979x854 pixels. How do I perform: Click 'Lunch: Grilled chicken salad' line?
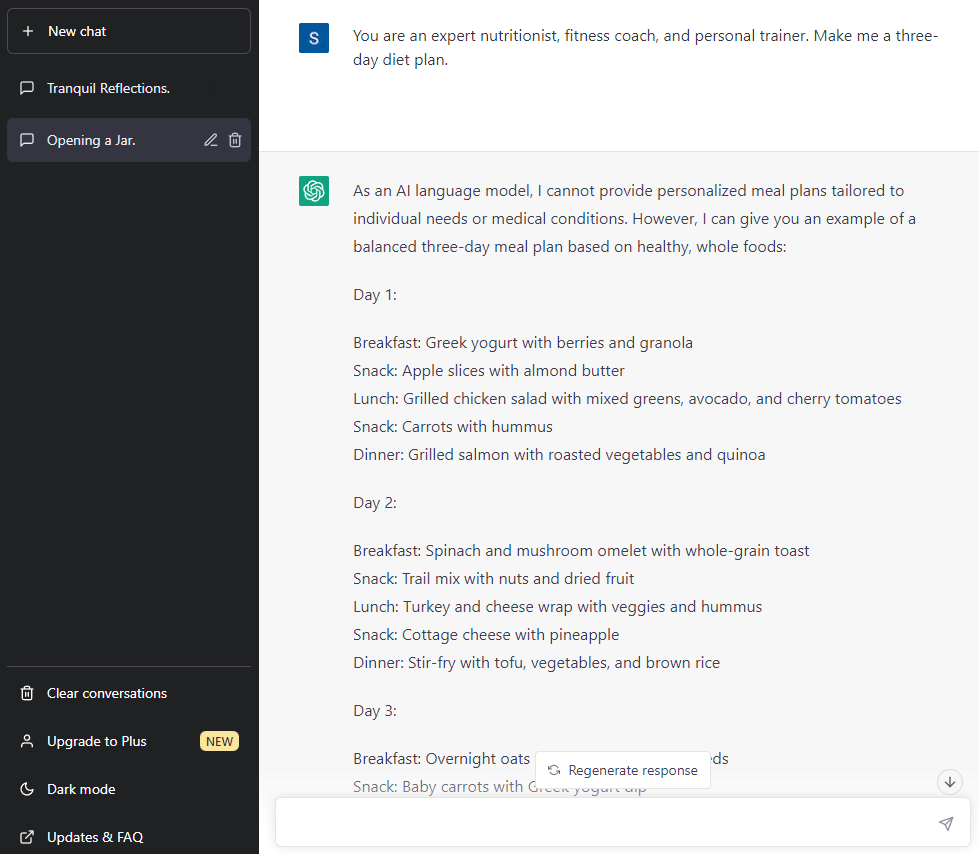[x=627, y=398]
